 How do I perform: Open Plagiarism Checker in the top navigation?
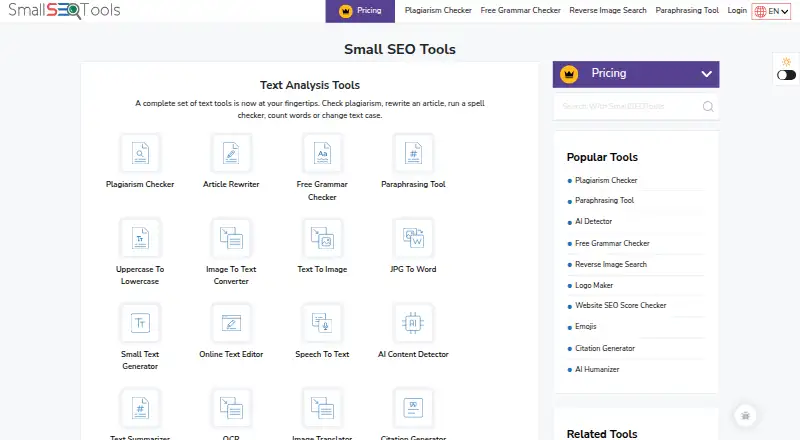(438, 10)
